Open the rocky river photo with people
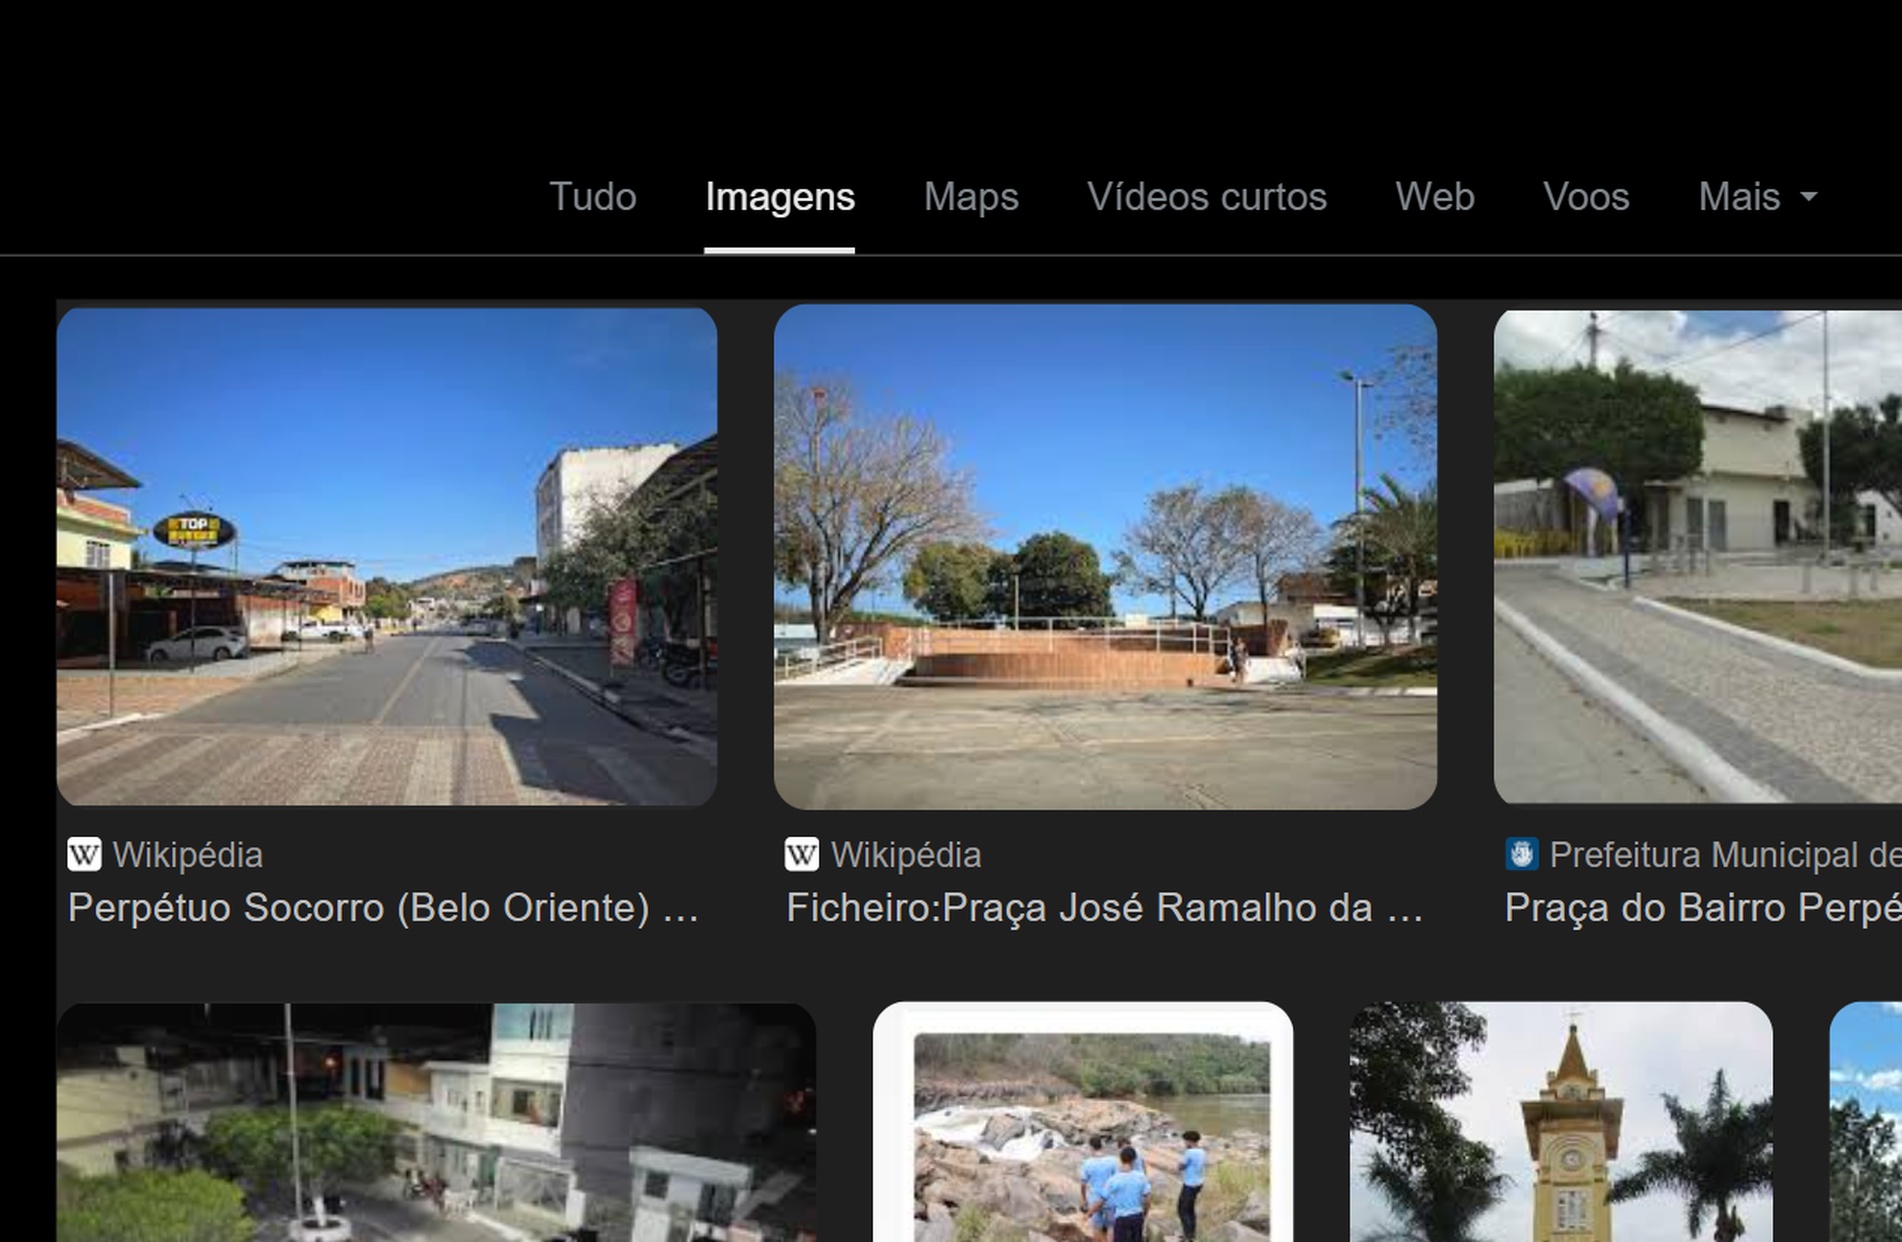This screenshot has width=1902, height=1242. [x=1082, y=1122]
